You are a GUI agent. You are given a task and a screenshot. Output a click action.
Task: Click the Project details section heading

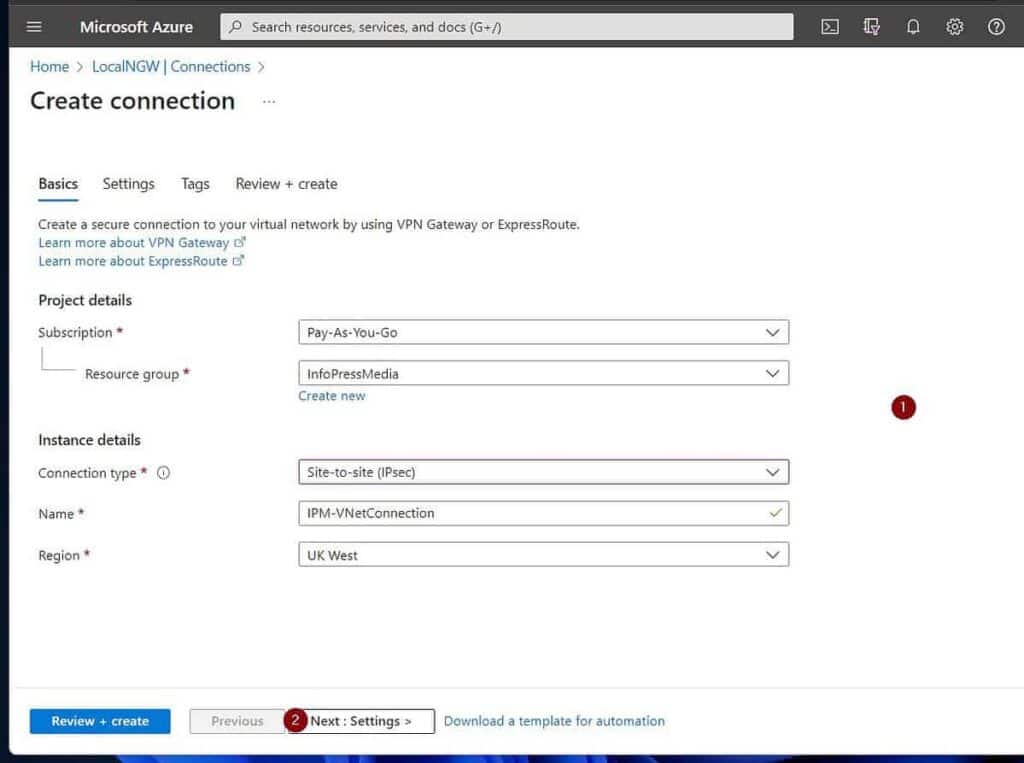click(x=85, y=300)
